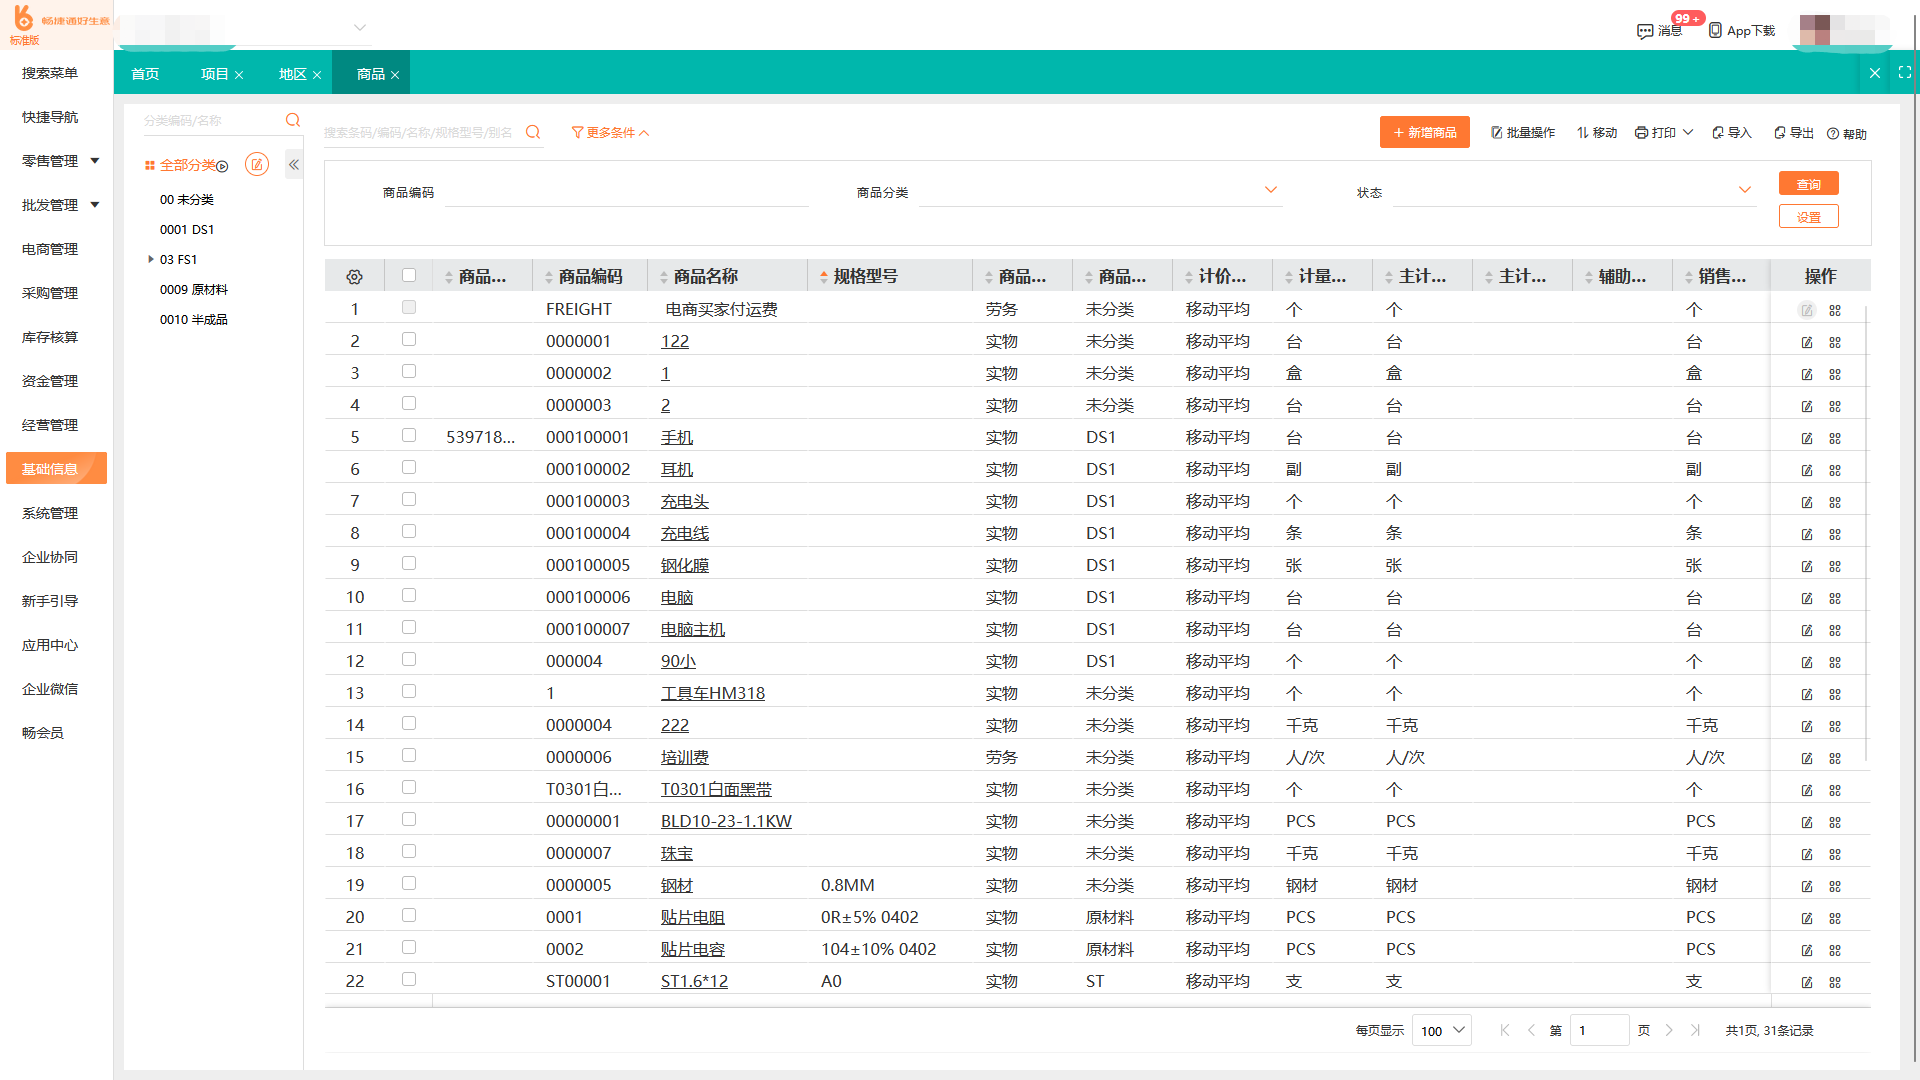Open the 基础信息 menu item
Viewport: 1920px width, 1080px height.
[x=54, y=468]
